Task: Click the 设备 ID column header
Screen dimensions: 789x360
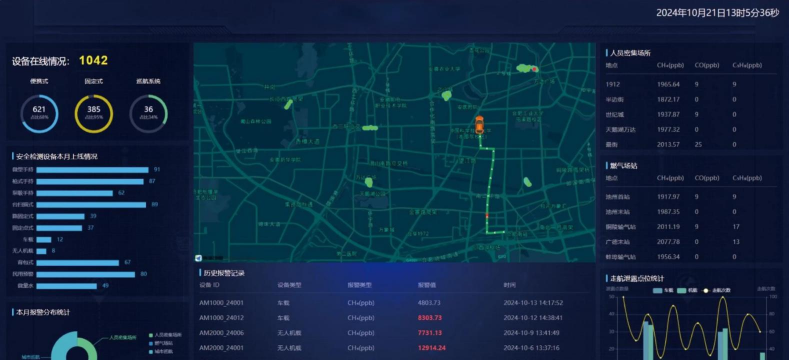Action: tap(209, 285)
